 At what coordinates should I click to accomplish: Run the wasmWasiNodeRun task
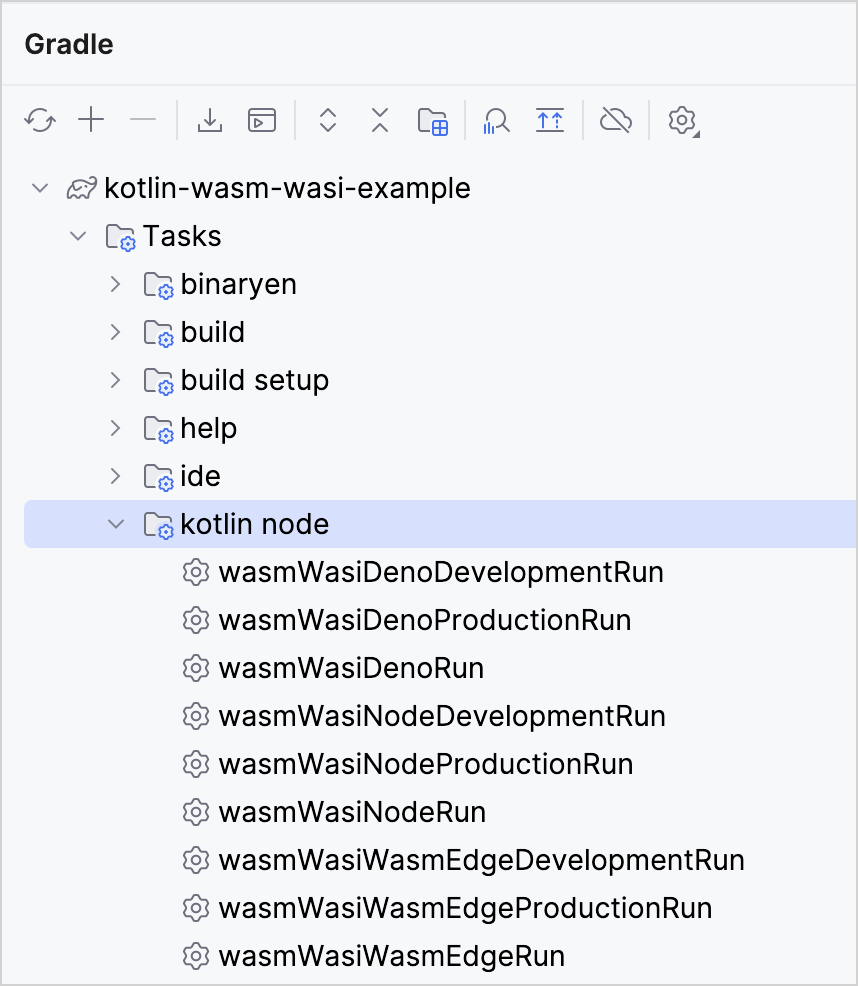coord(350,812)
